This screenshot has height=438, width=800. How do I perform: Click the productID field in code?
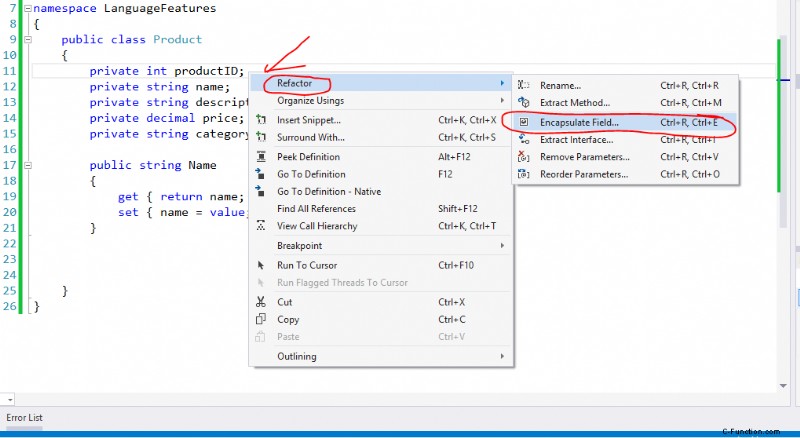coord(209,71)
